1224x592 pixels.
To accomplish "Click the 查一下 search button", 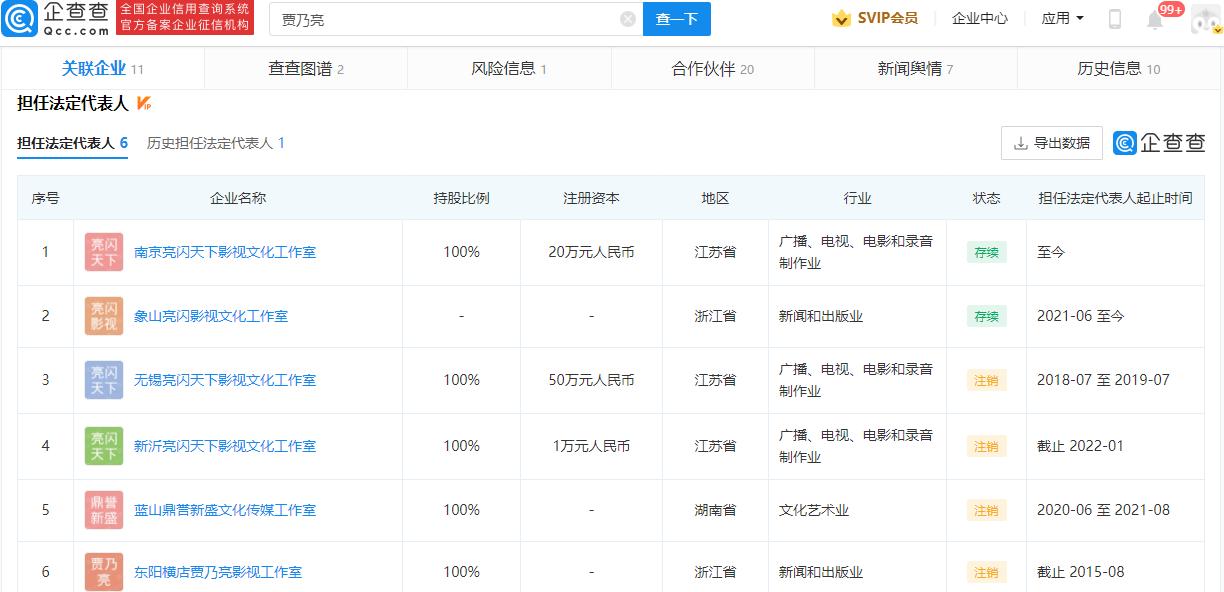I will [x=676, y=18].
